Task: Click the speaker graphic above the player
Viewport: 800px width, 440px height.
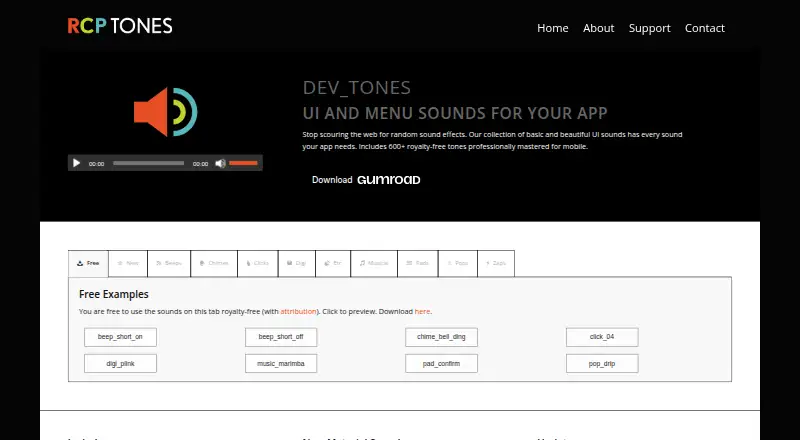Action: 165,112
